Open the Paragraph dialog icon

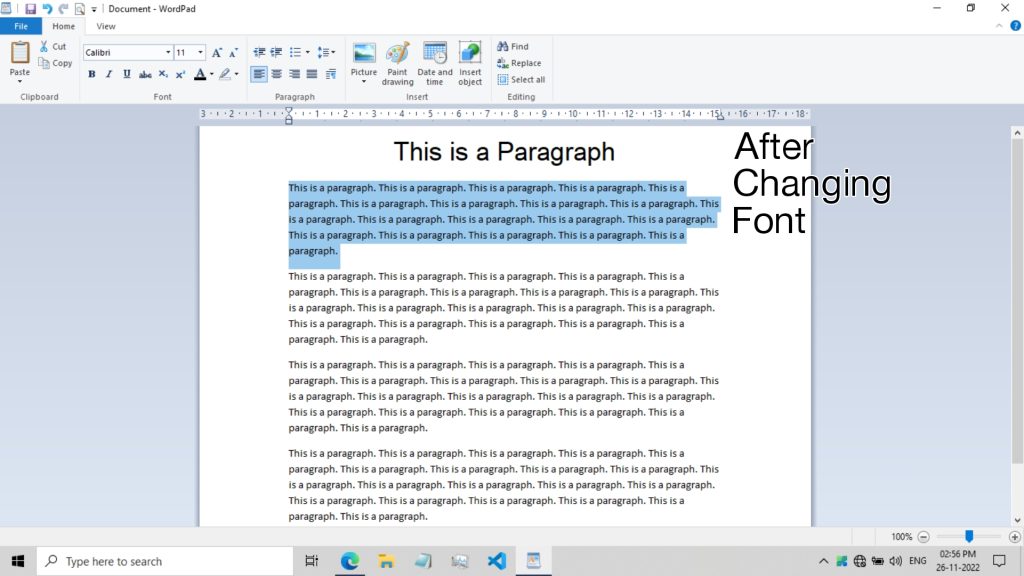330,74
